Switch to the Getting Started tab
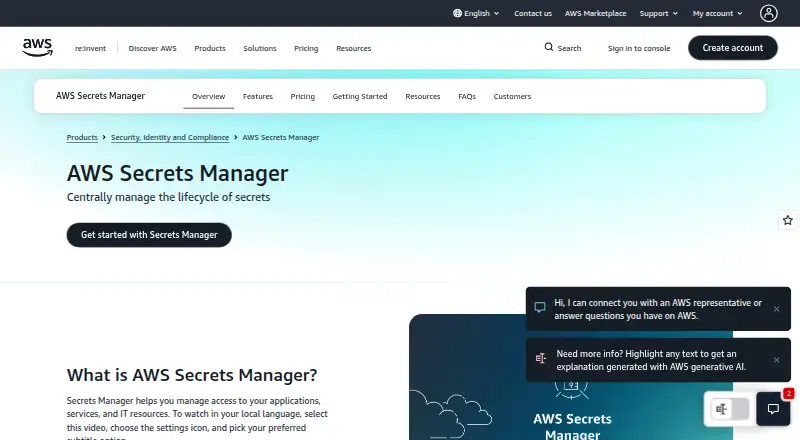This screenshot has width=800, height=440. coord(360,96)
